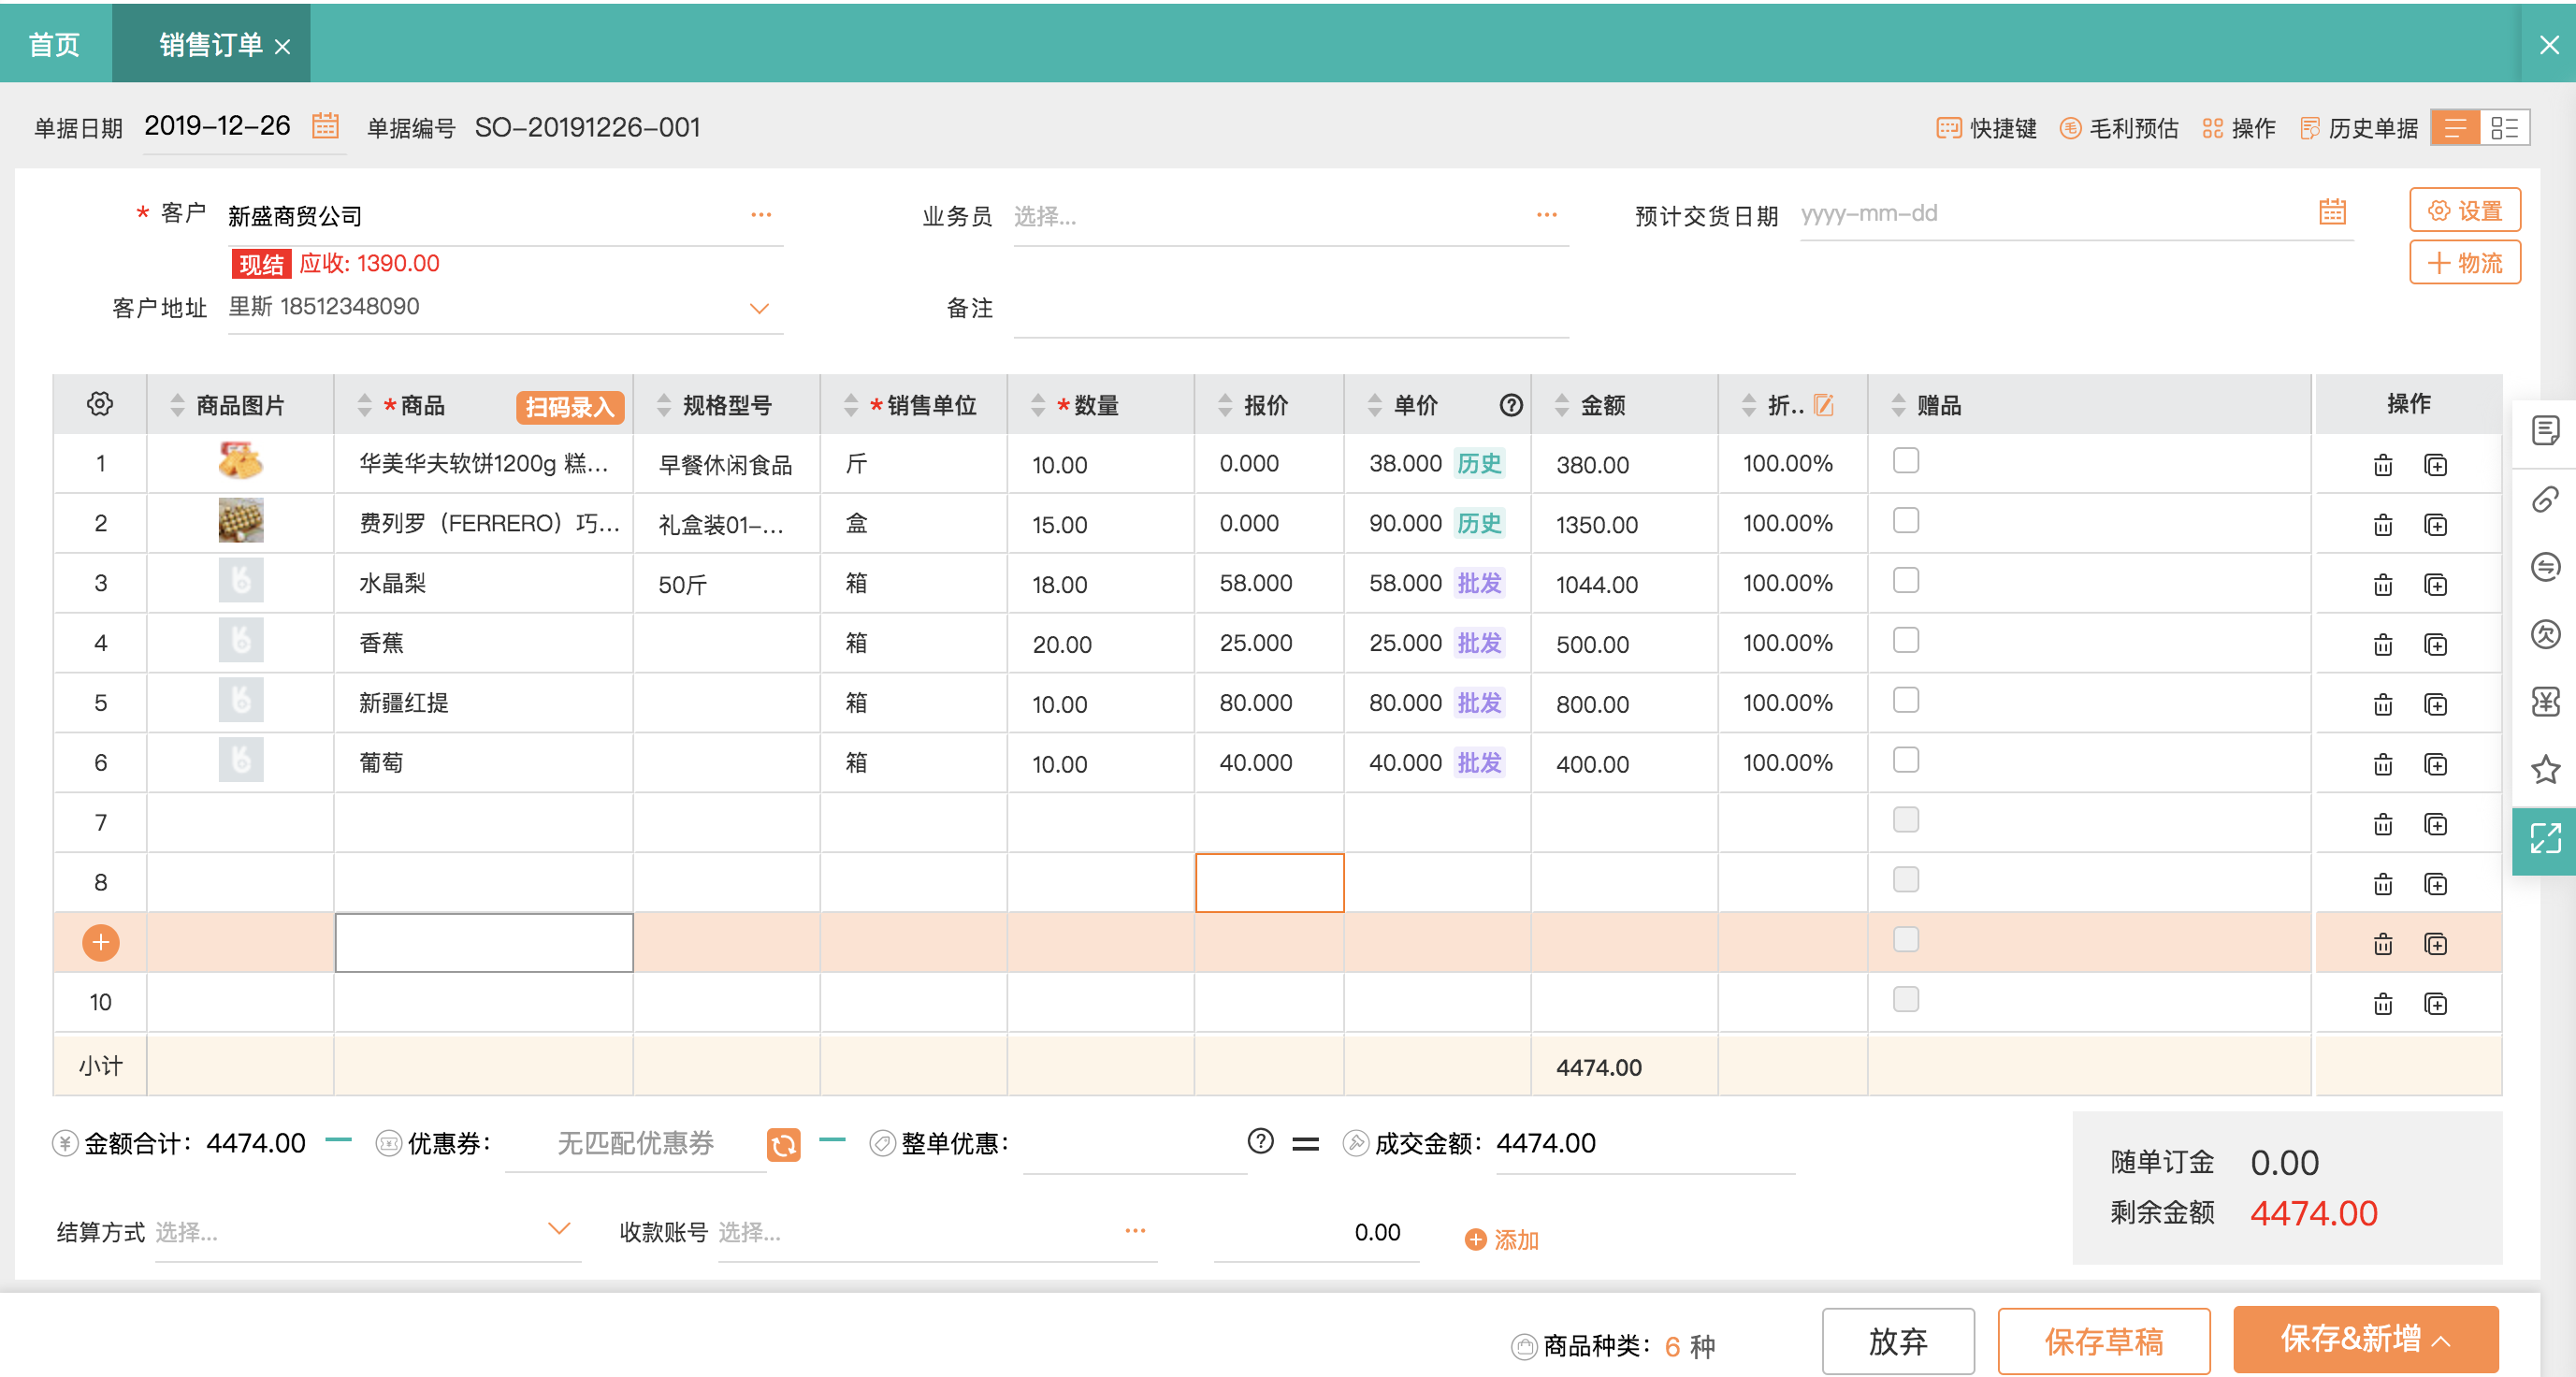
Task: Toggle gift checkbox for row 5
Action: pyautogui.click(x=1906, y=701)
